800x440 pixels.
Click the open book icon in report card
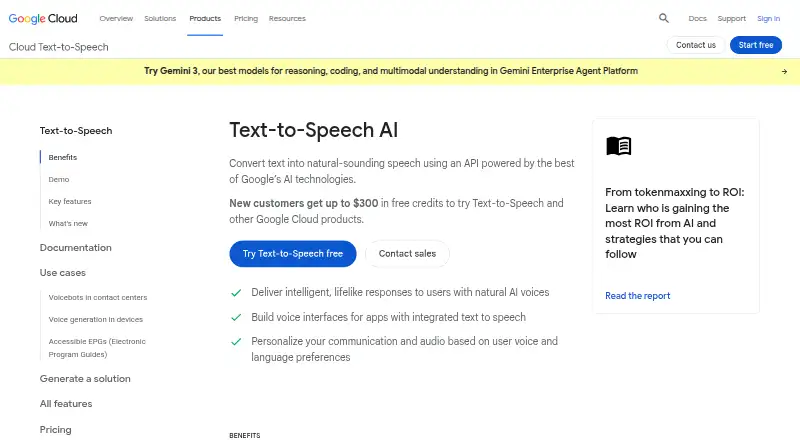click(619, 146)
